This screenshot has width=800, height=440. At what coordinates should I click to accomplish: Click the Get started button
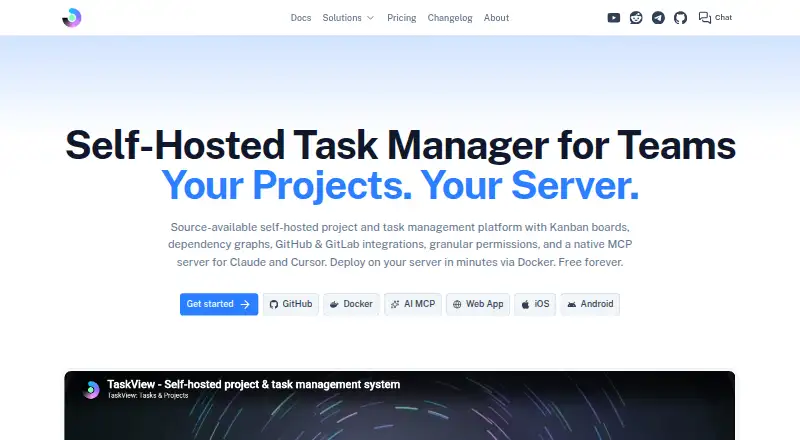[x=219, y=304]
